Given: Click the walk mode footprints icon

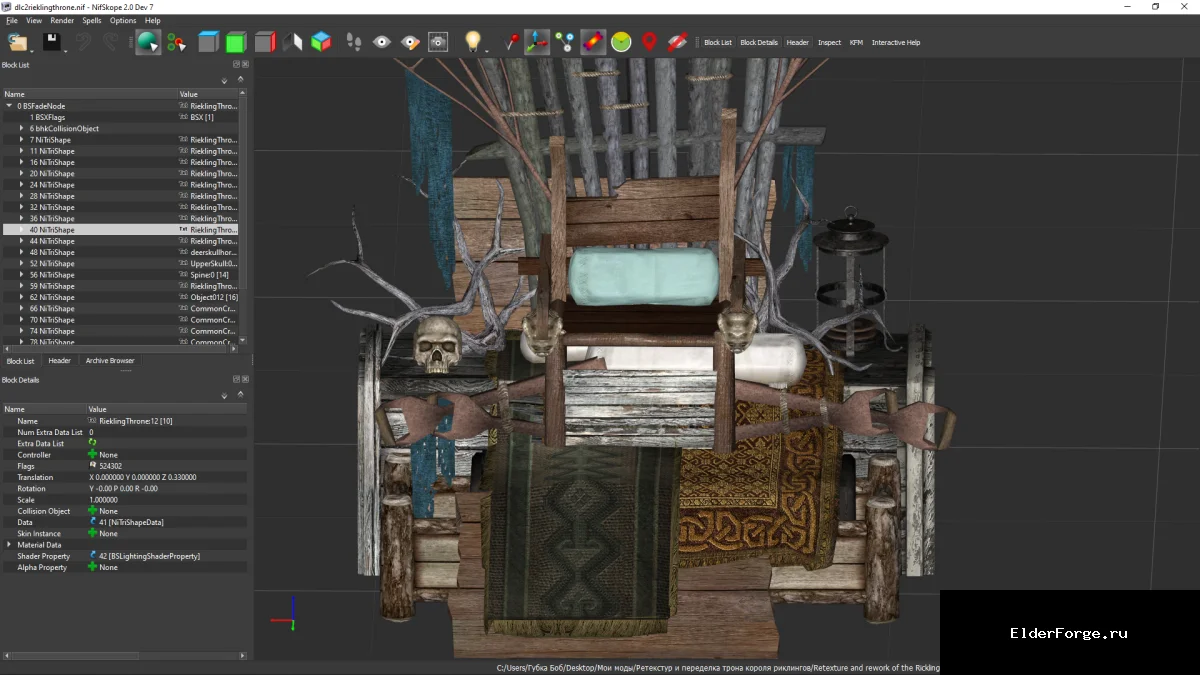Looking at the screenshot, I should coord(353,42).
